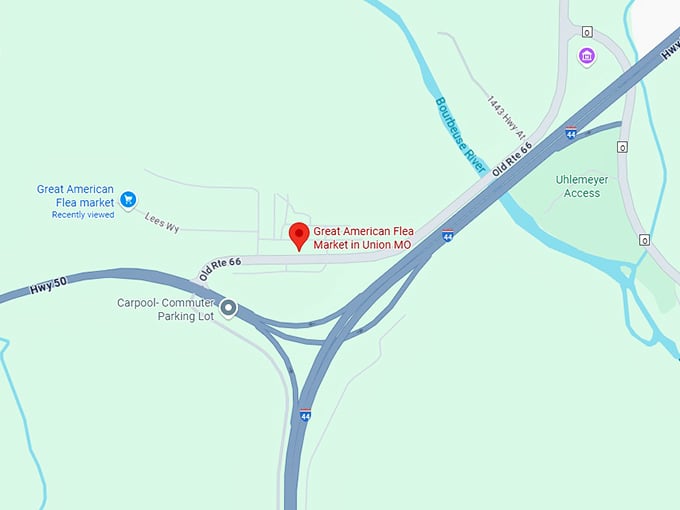
Task: Click the Old Rte 66 label beside Bourbeuse River
Action: click(512, 159)
